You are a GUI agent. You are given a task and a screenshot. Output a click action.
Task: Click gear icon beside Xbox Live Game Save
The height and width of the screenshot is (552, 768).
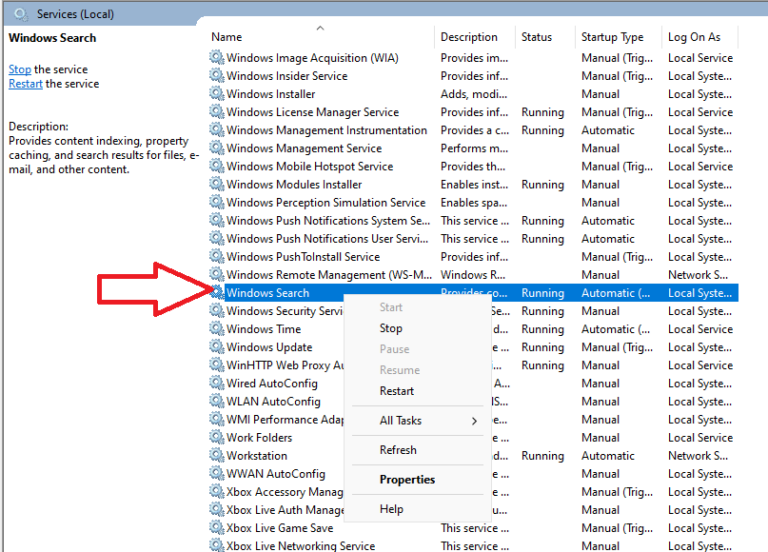point(216,528)
